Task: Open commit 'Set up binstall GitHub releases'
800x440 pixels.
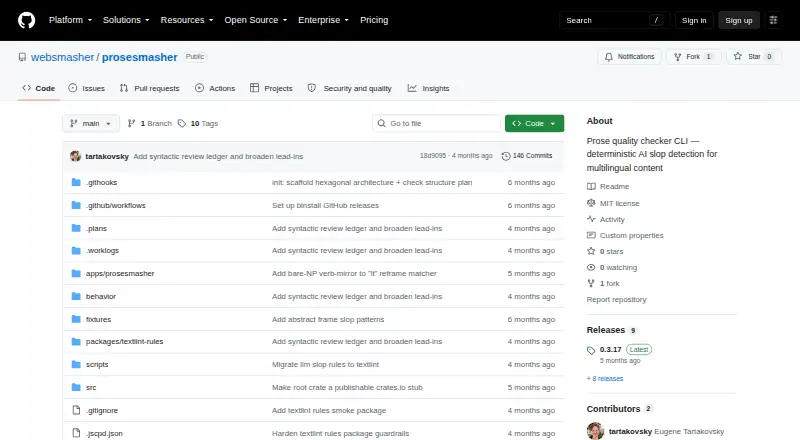Action: [326, 205]
